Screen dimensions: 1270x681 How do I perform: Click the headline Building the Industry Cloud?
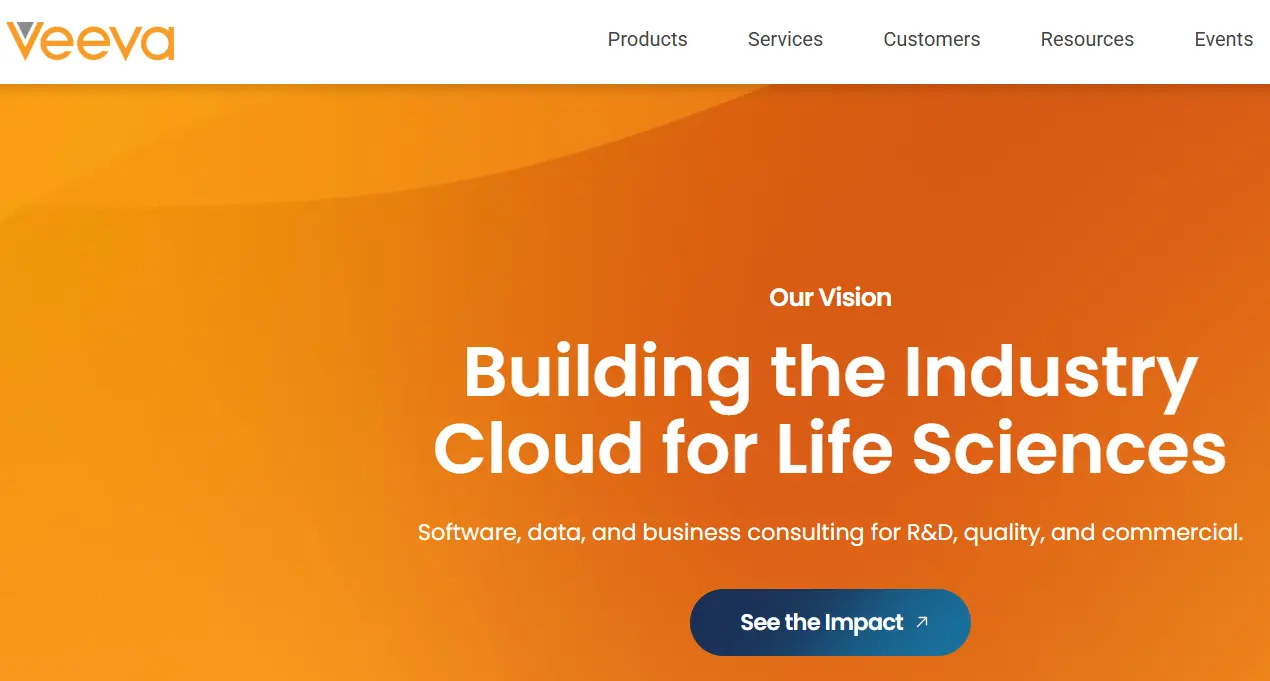[830, 410]
